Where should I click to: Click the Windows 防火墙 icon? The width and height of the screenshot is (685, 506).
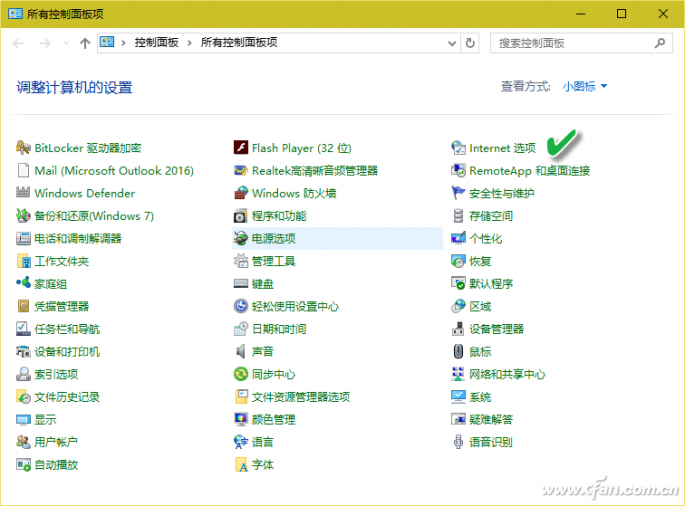pos(241,193)
